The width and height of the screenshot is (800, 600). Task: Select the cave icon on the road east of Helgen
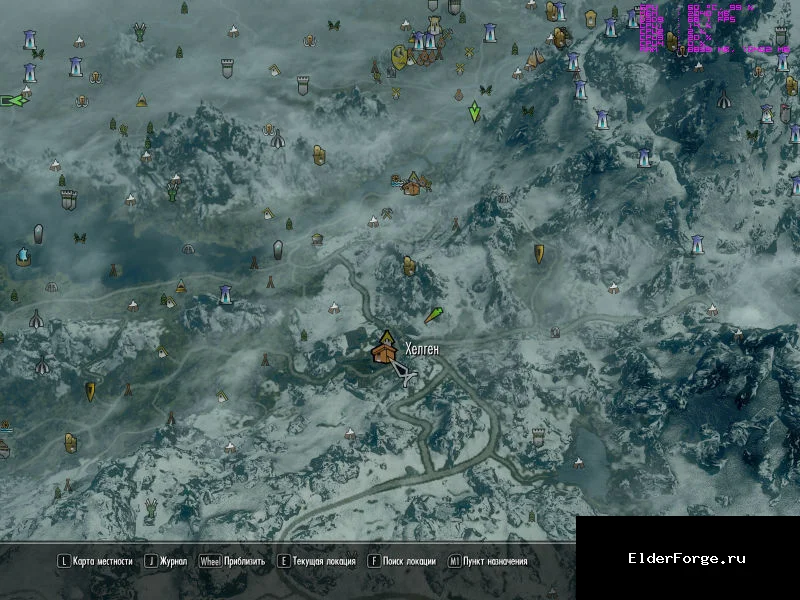[554, 332]
